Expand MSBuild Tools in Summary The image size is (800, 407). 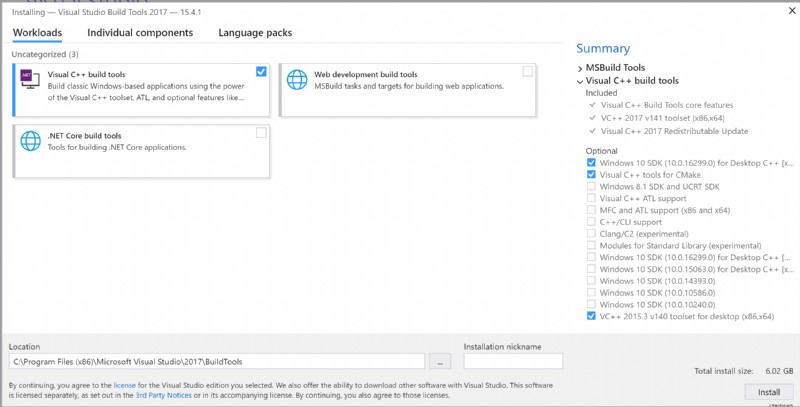click(580, 67)
